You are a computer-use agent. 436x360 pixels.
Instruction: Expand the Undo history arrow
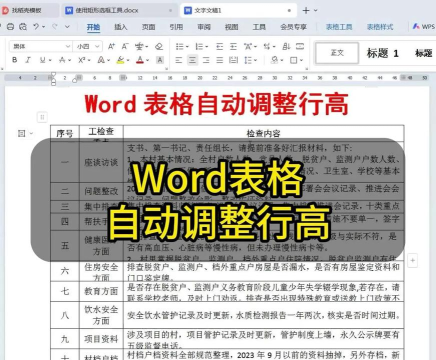click(x=43, y=27)
